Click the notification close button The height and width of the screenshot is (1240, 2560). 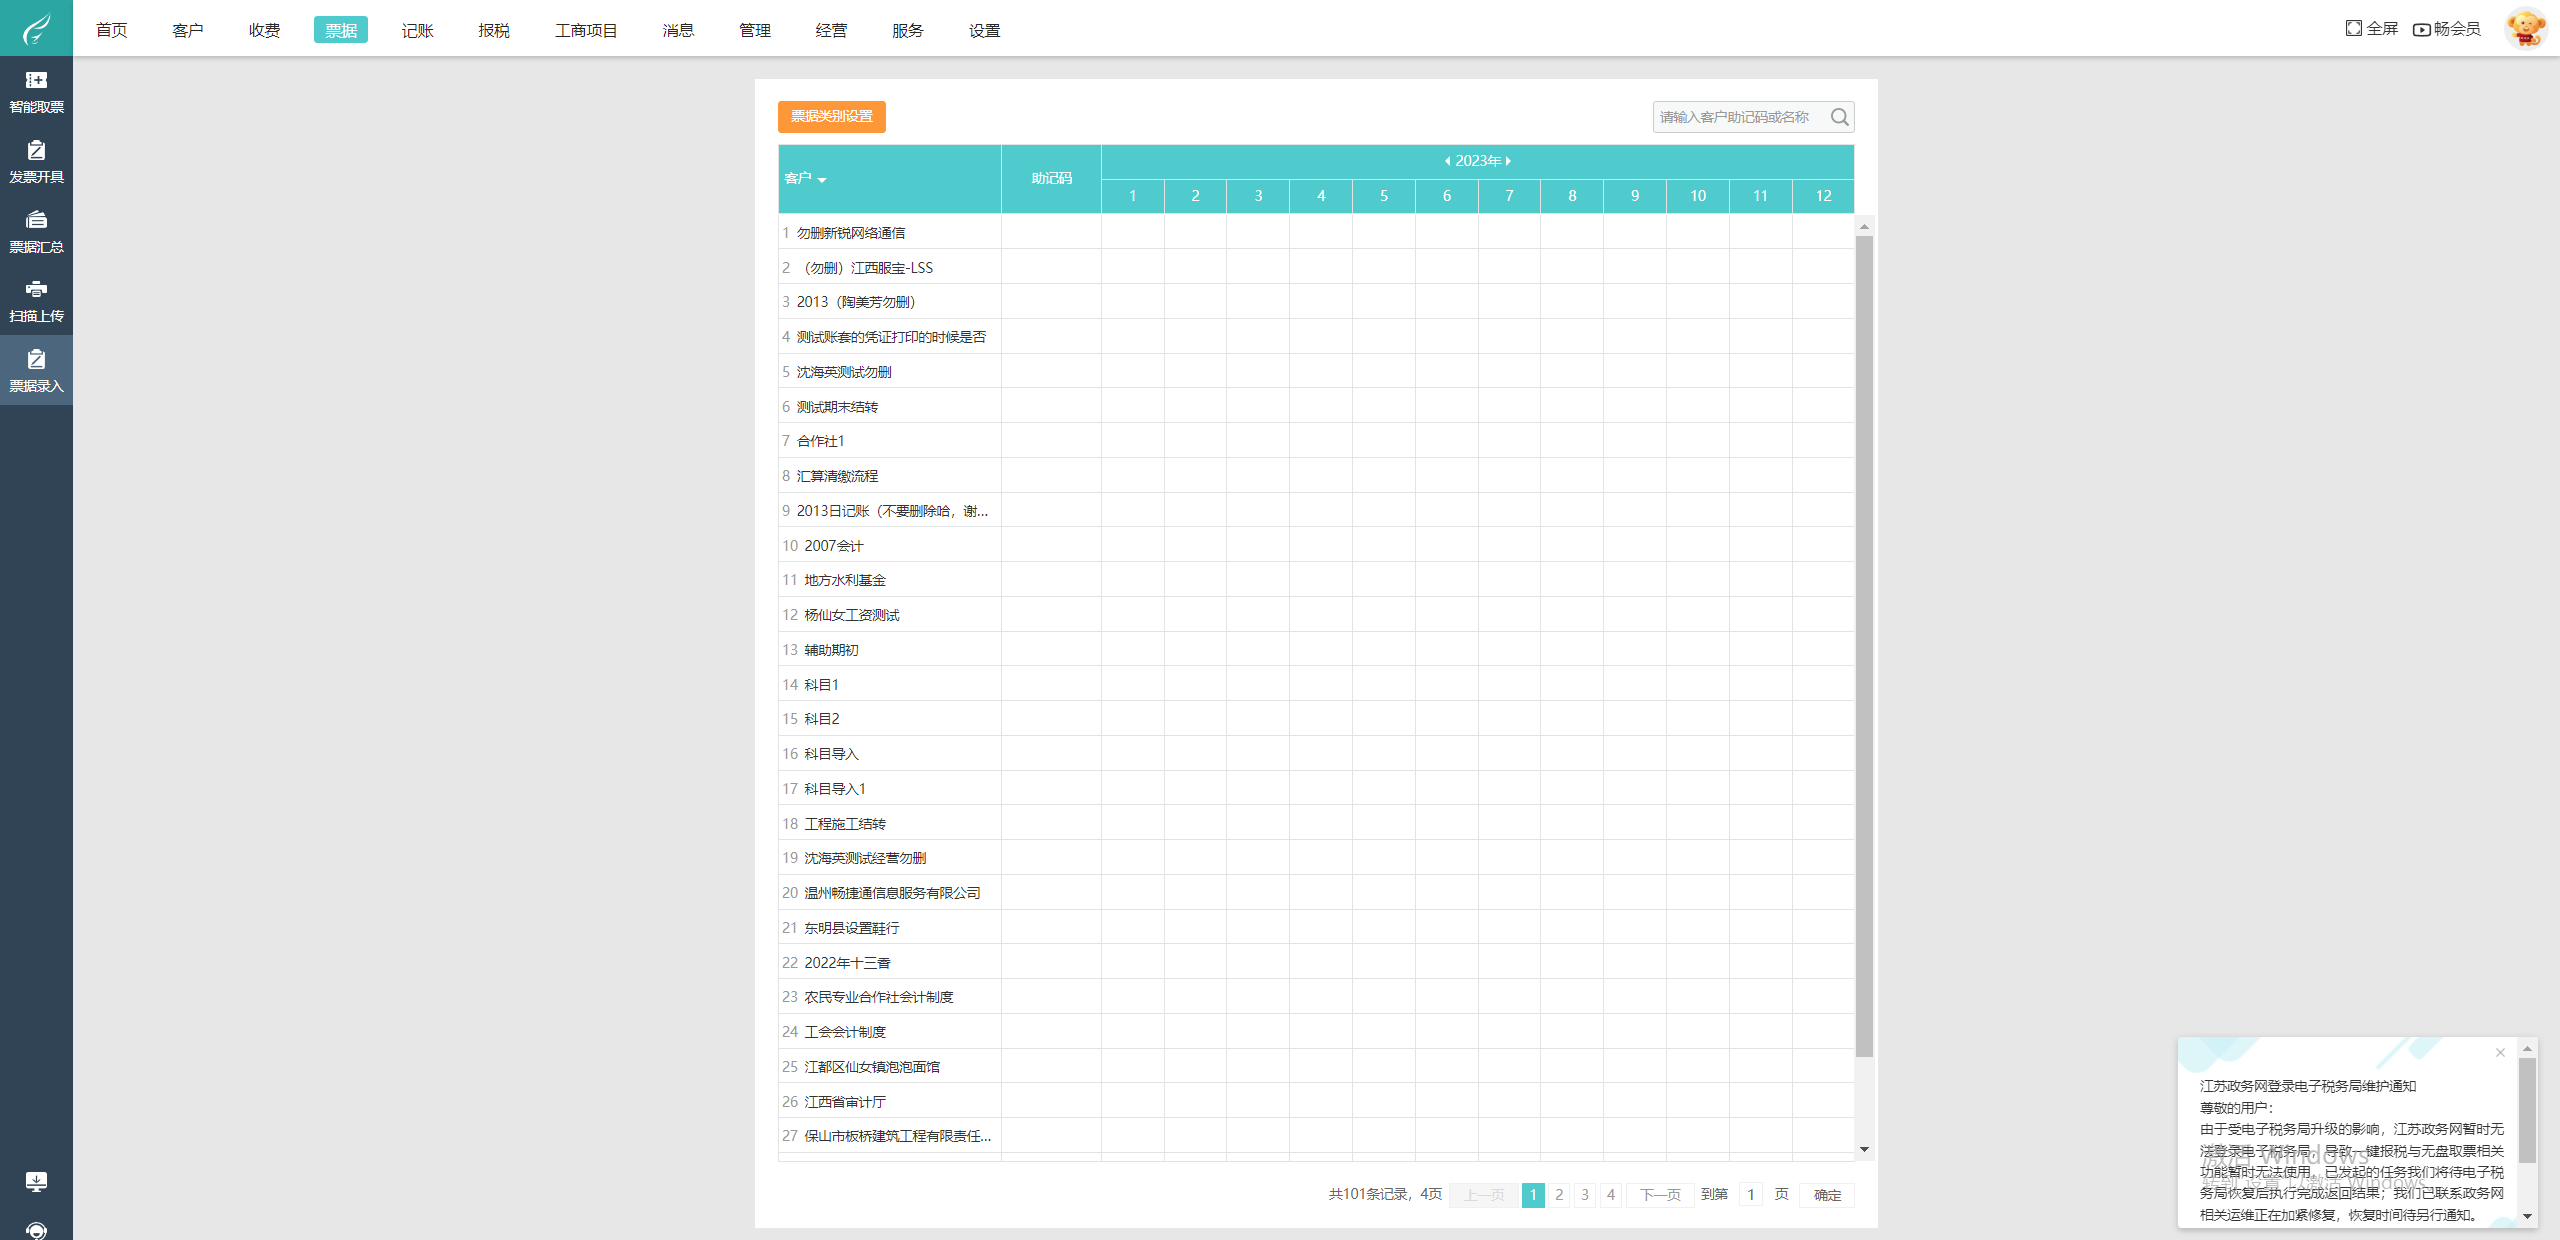[x=2503, y=1052]
